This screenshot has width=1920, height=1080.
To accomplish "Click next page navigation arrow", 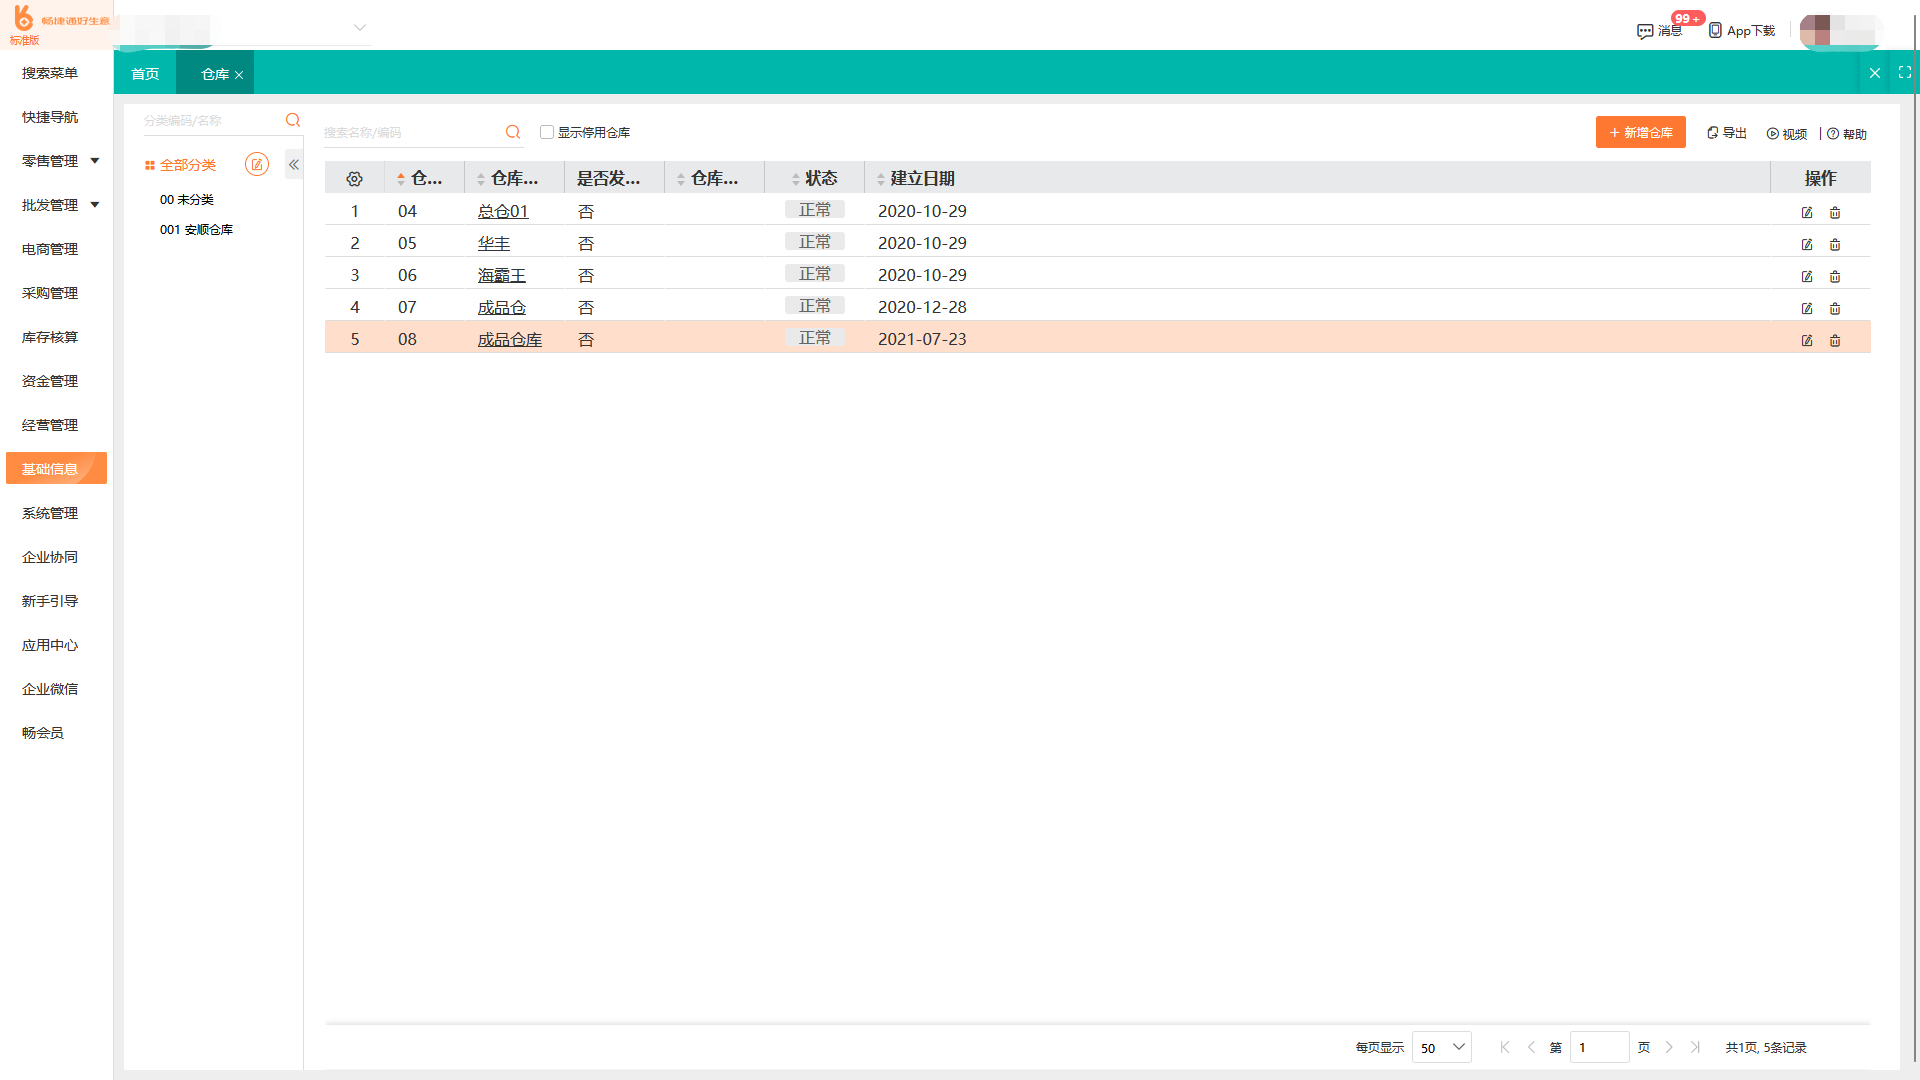I will coord(1669,1047).
